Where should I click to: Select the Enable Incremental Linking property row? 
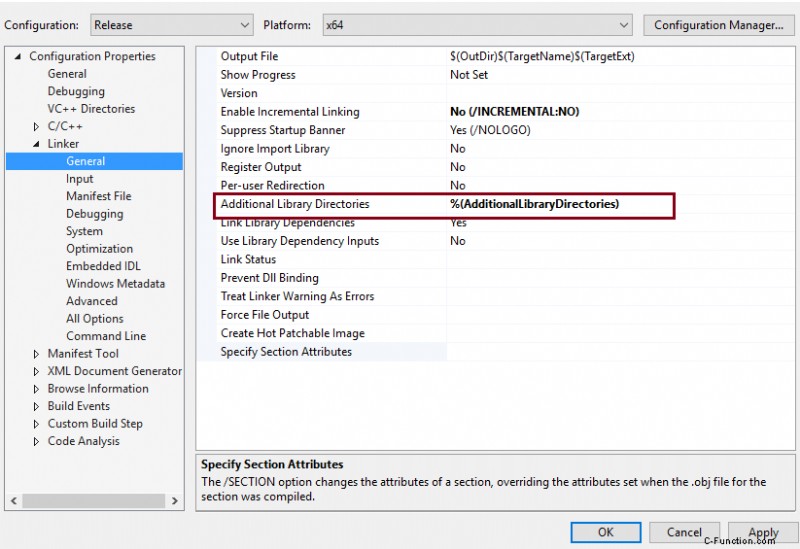(x=290, y=112)
